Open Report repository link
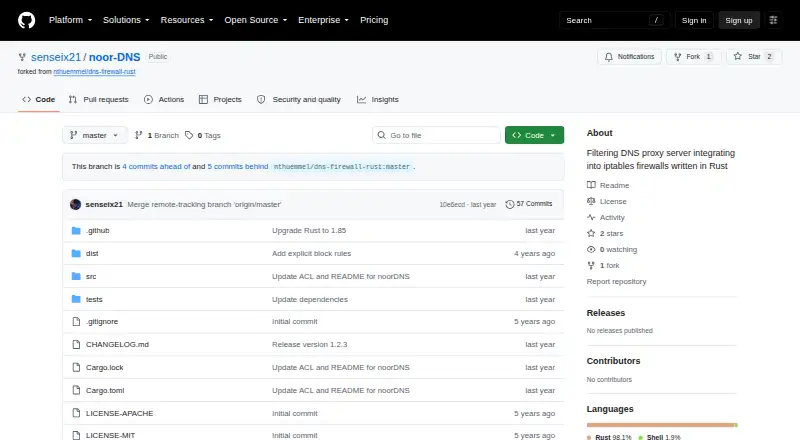 [616, 281]
